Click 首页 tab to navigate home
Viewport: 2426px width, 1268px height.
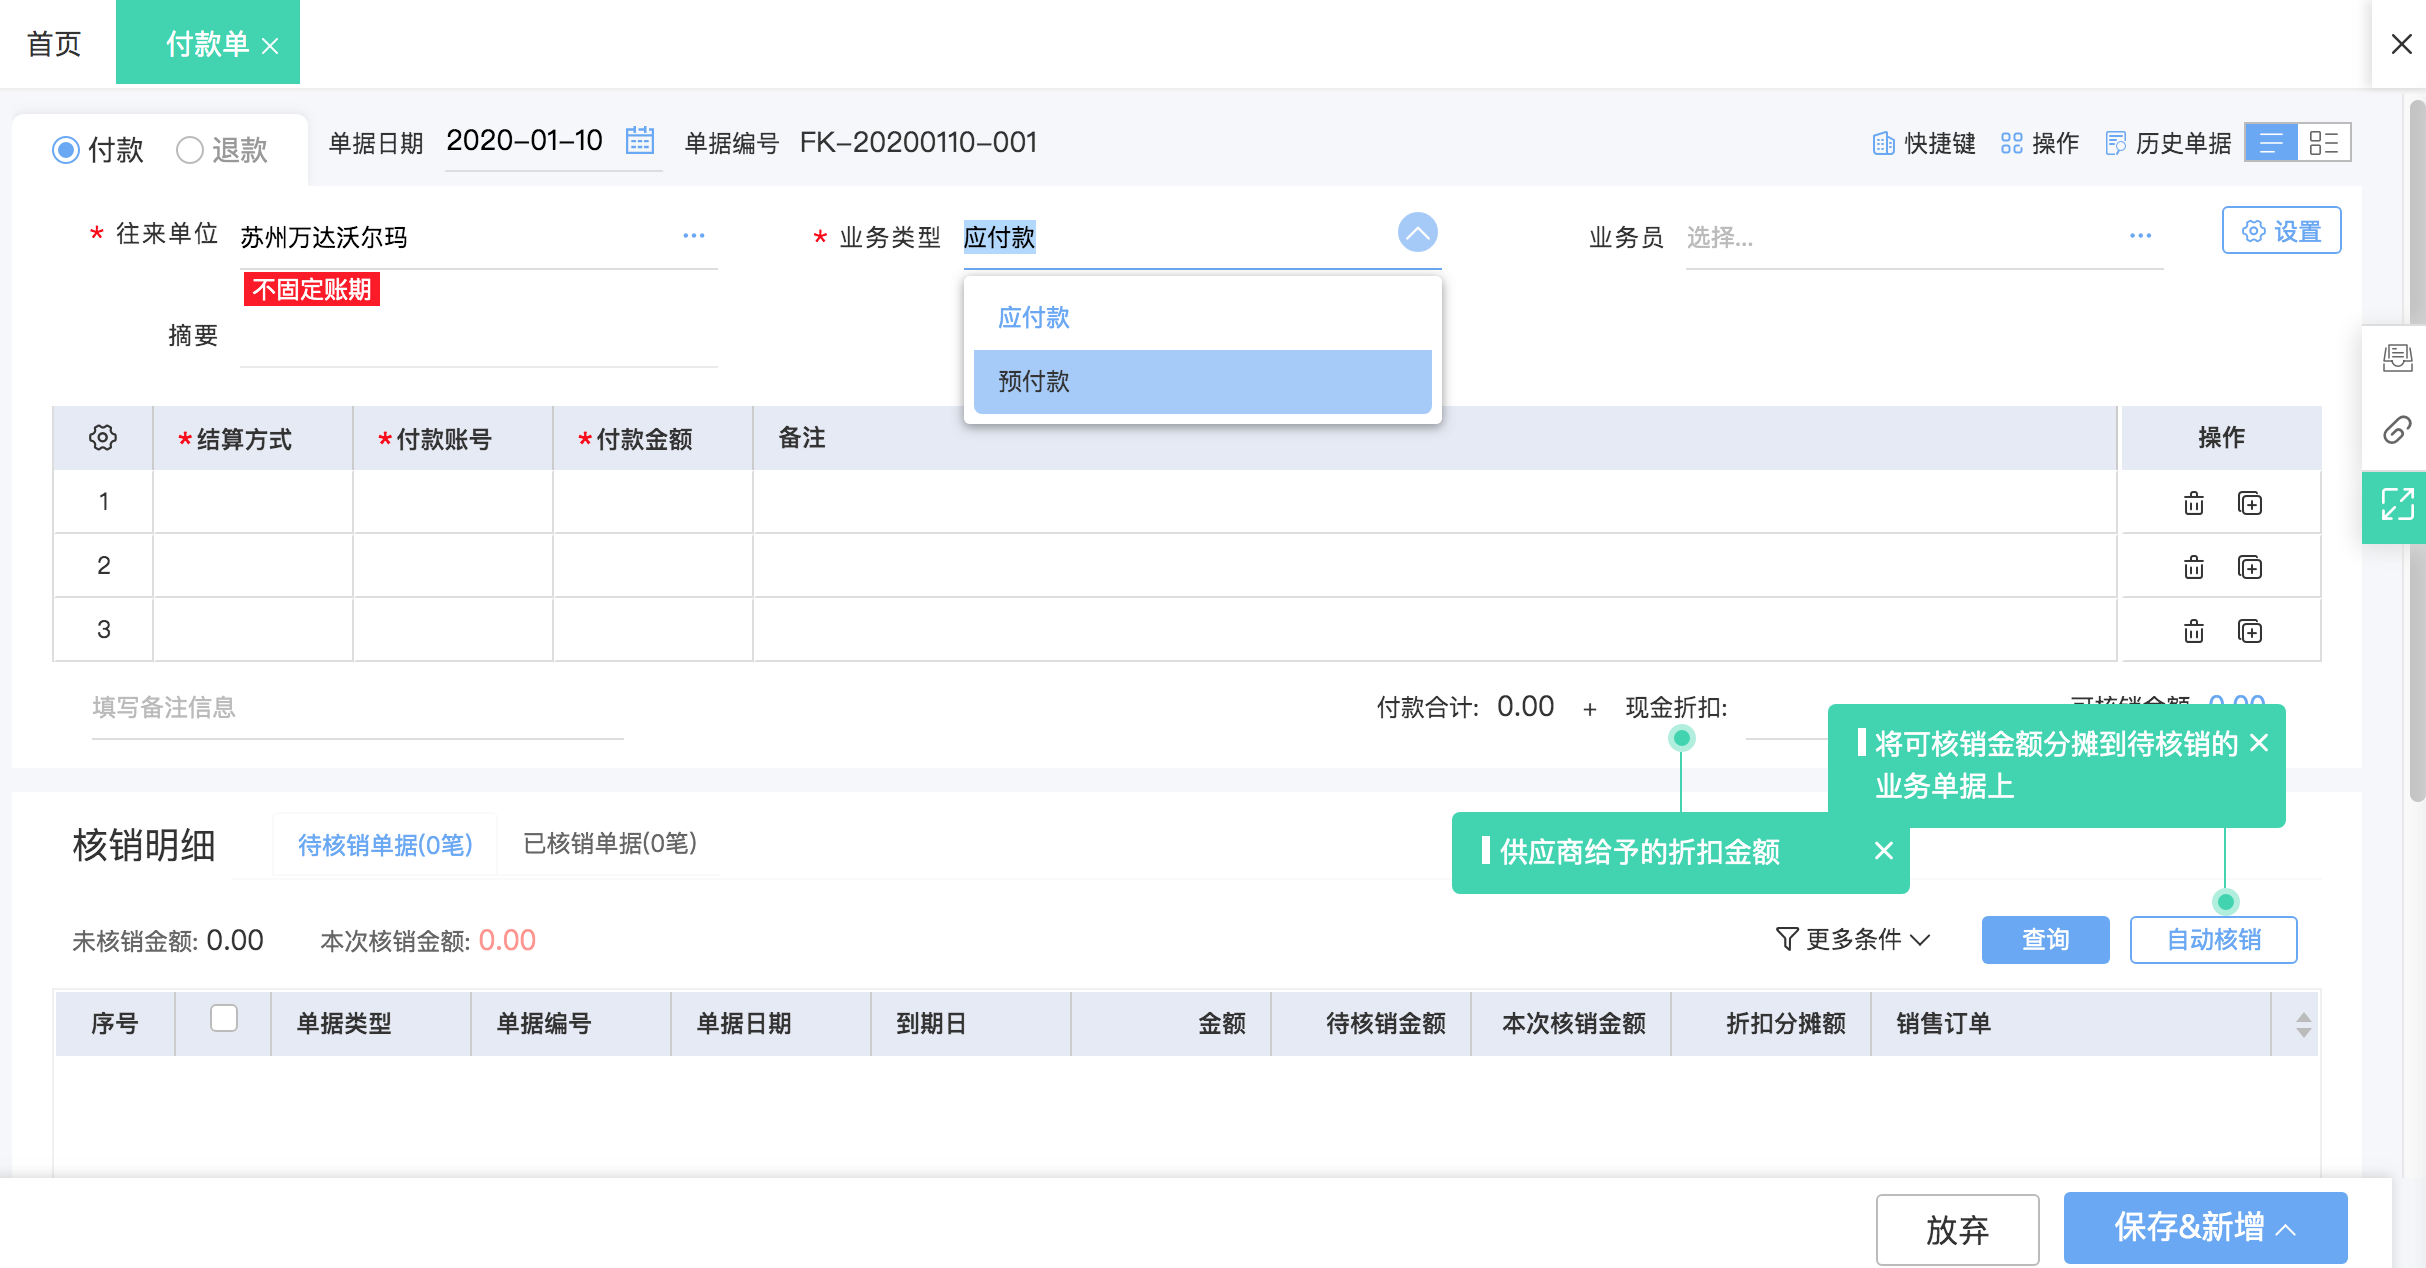[x=56, y=43]
